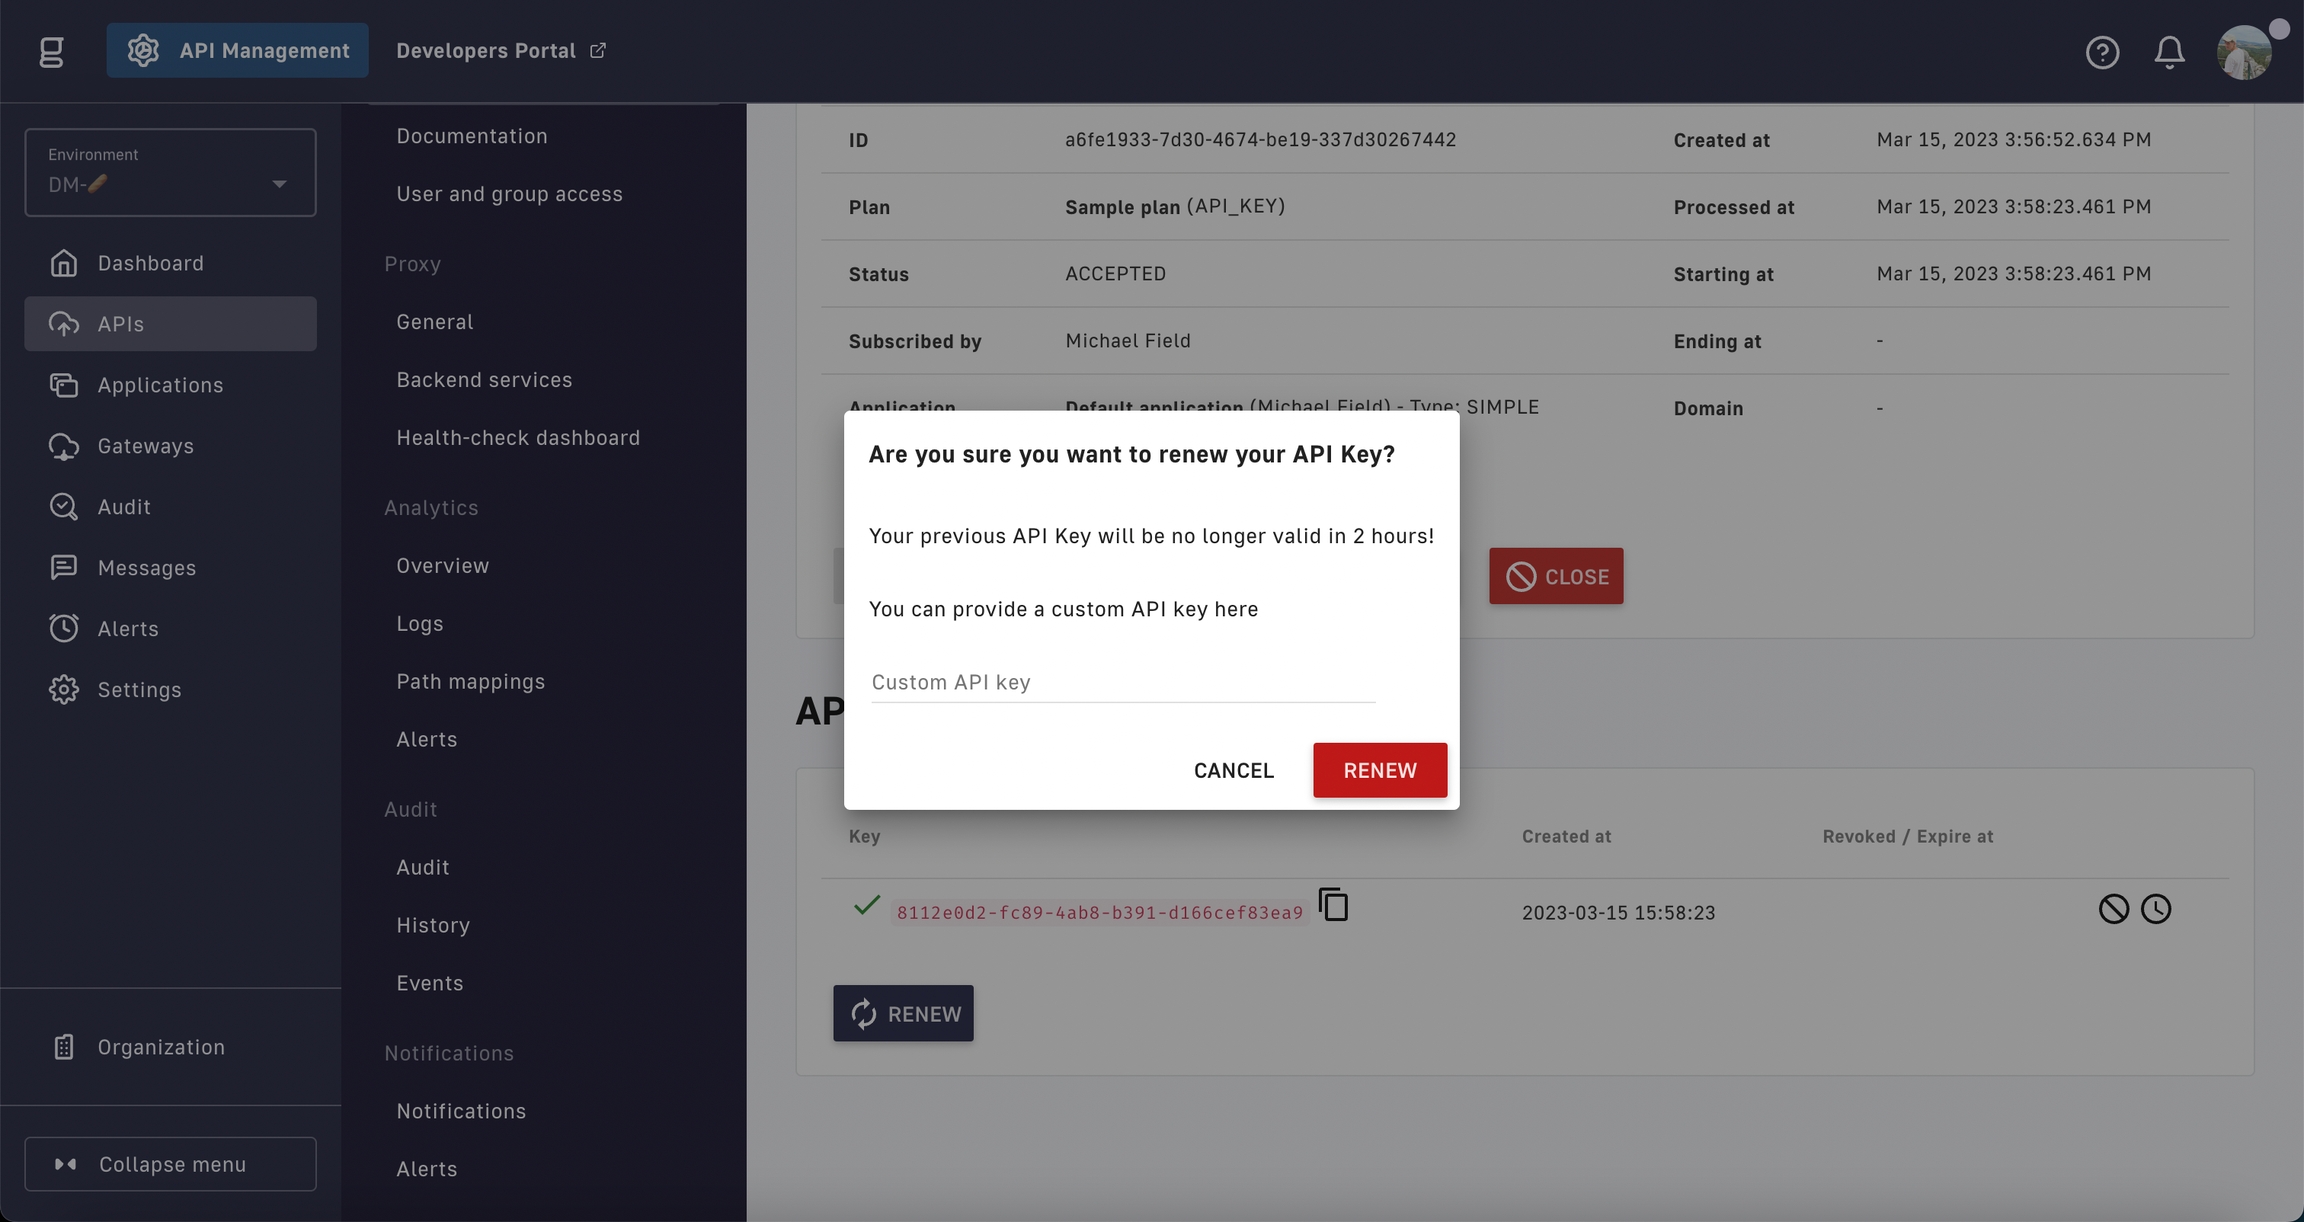Screen dimensions: 2304x1222
Task: Open Developers Portal external link
Action: click(500, 51)
